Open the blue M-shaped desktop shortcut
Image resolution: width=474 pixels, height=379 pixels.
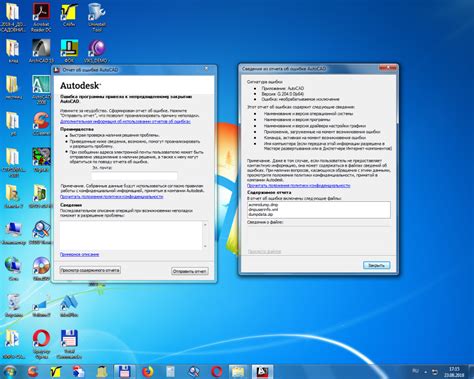69,305
